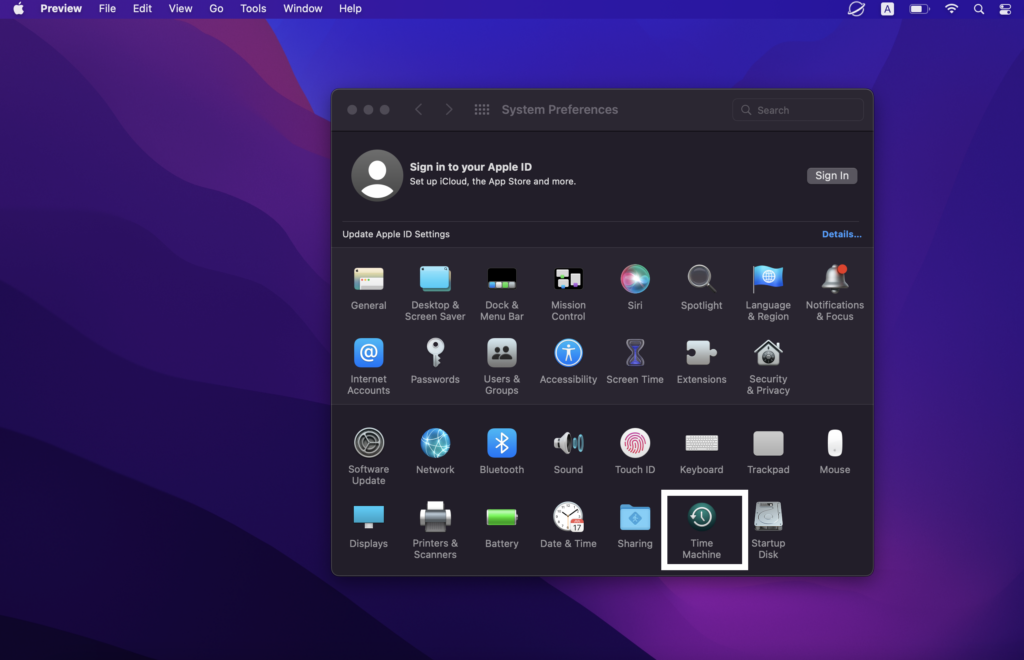Open Mission Control preferences

tap(568, 292)
